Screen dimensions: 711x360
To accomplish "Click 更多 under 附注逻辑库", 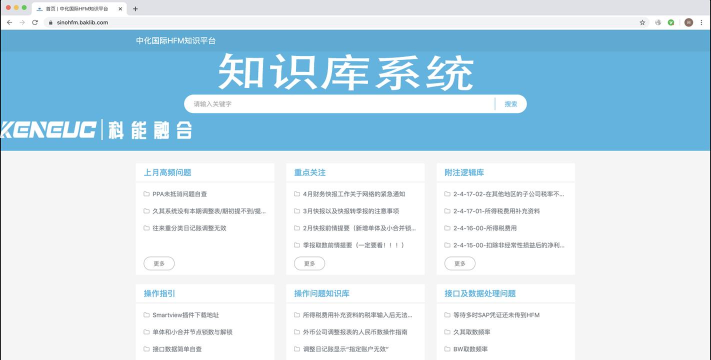I will (x=460, y=263).
